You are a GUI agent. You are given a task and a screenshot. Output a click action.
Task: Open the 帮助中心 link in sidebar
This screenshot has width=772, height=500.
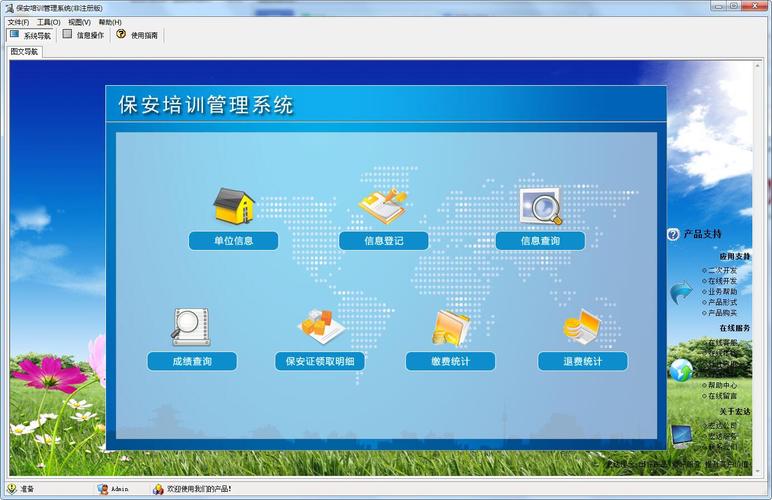(x=722, y=385)
